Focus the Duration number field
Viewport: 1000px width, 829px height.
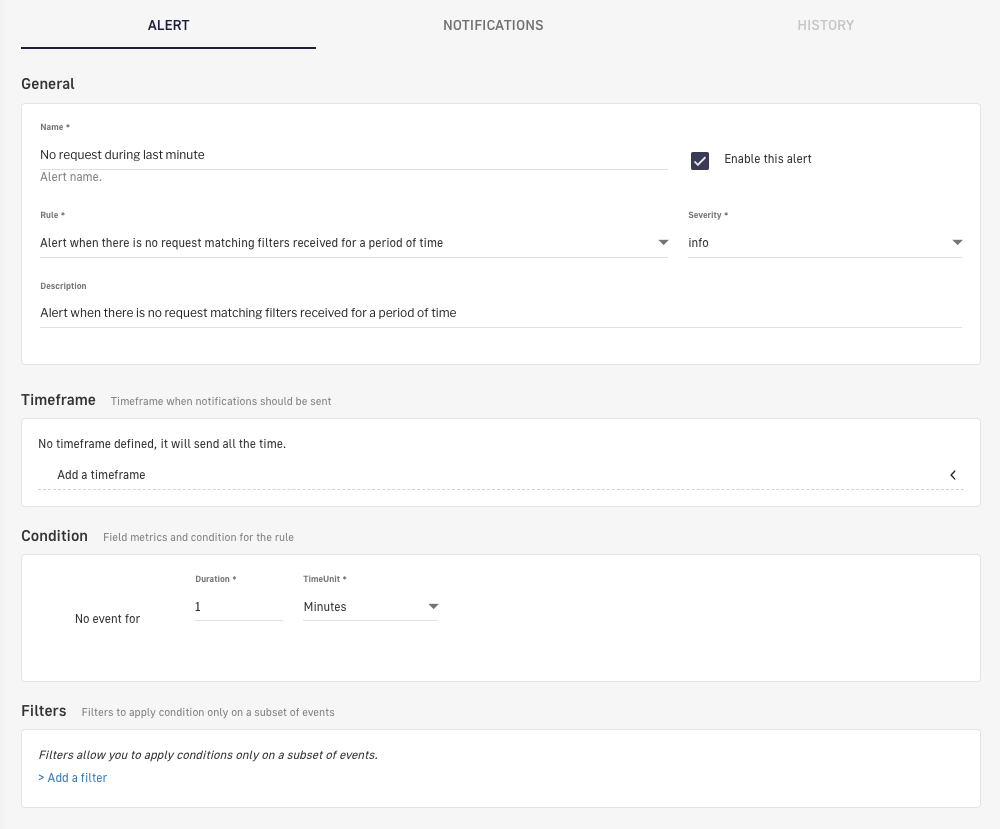pos(238,607)
